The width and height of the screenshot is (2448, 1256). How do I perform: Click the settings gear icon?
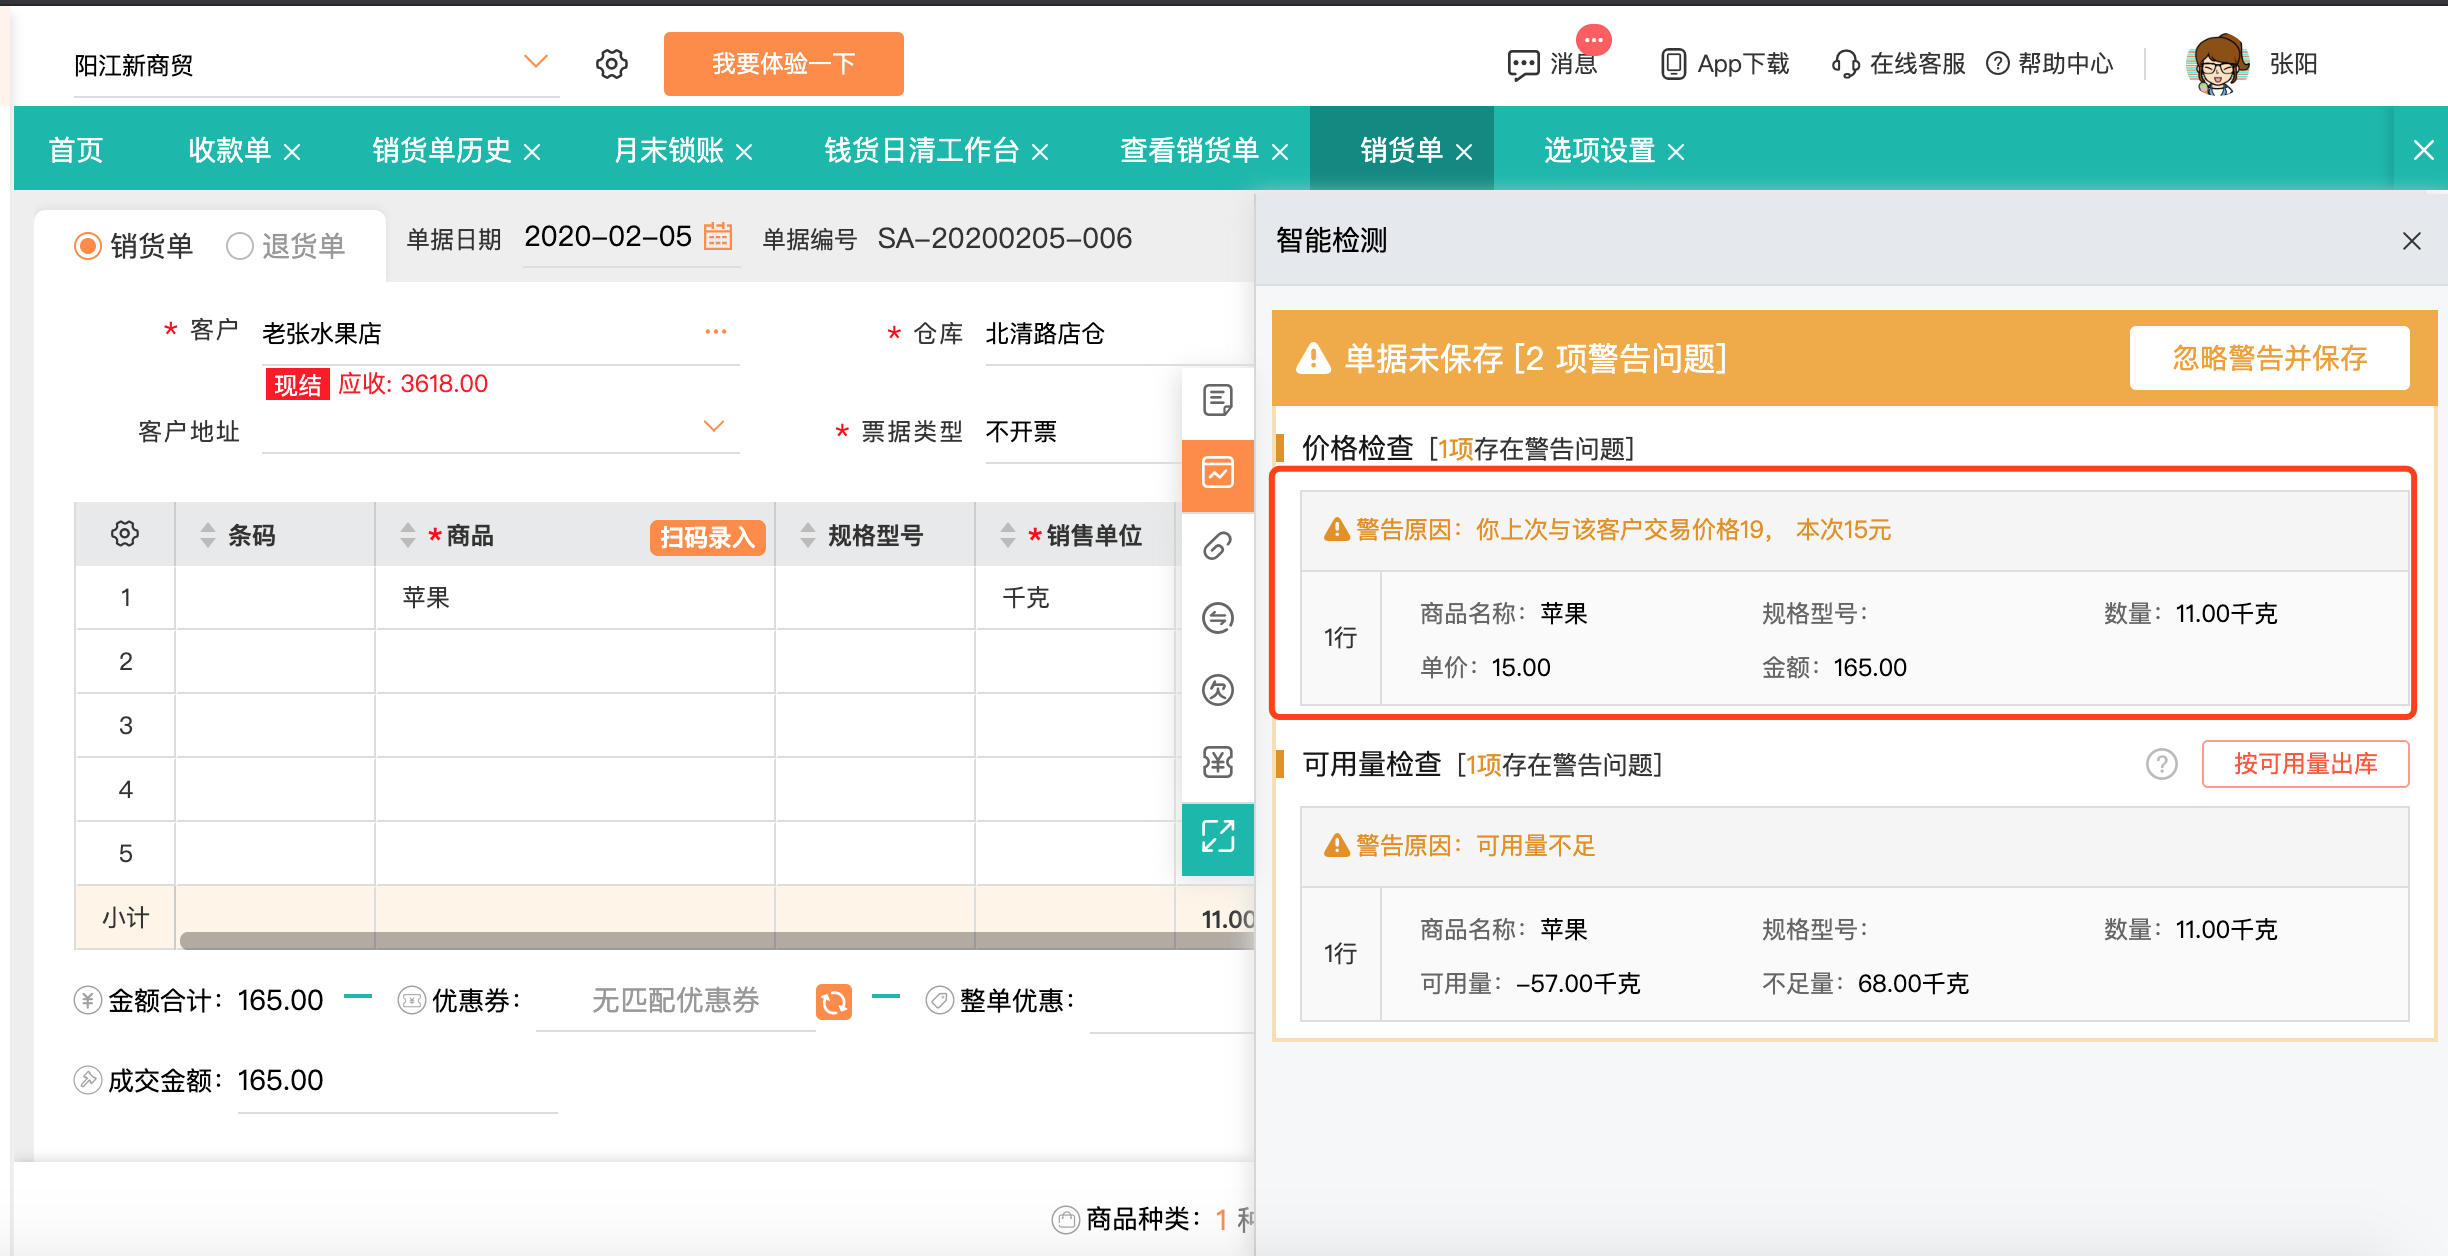pyautogui.click(x=612, y=64)
